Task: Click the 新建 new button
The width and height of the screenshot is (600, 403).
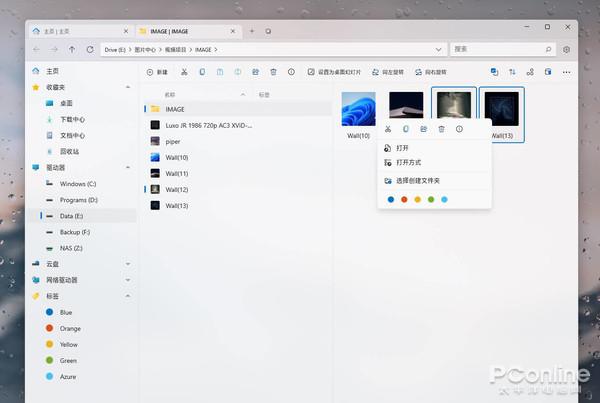Action: pyautogui.click(x=157, y=72)
